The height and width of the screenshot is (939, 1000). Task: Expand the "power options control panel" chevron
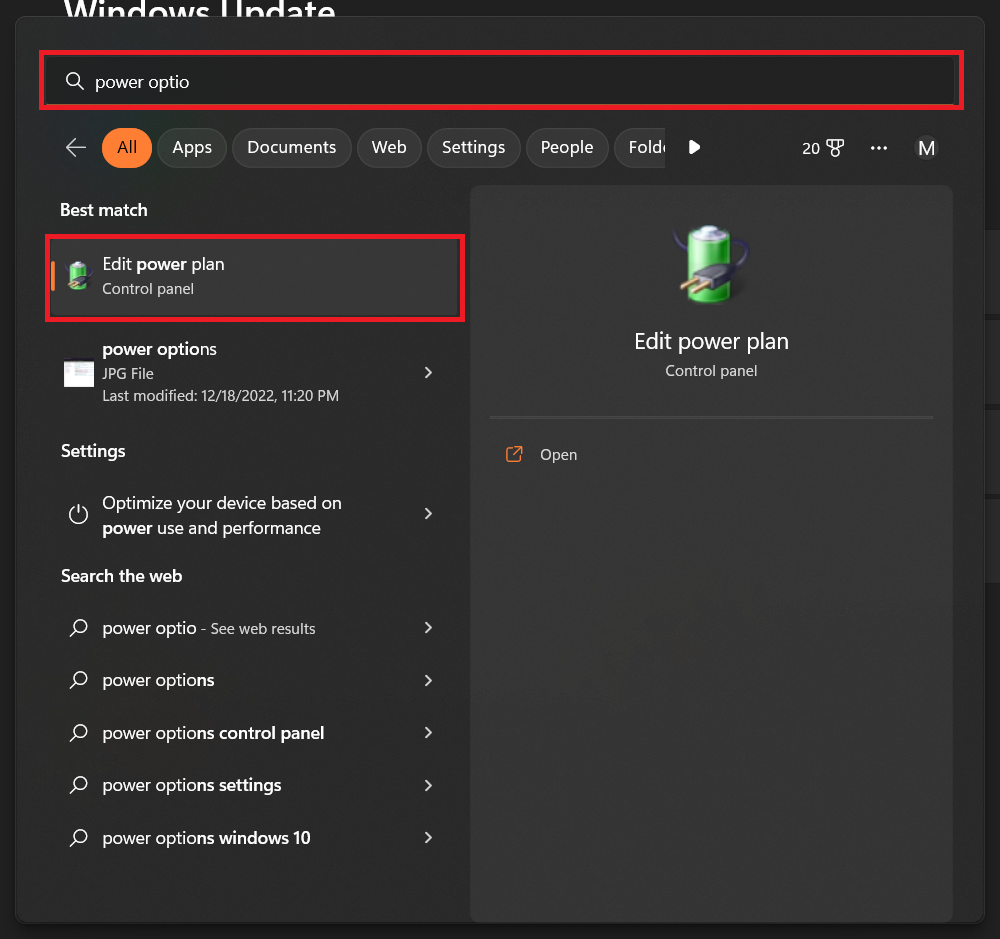tap(429, 733)
